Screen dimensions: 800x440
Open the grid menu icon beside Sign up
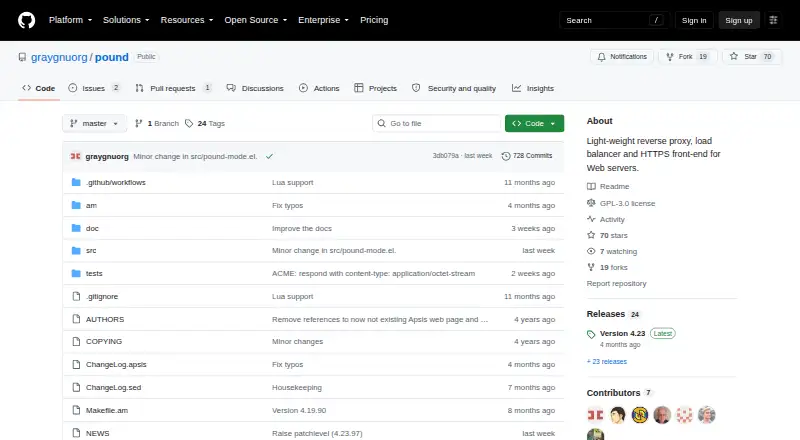click(773, 20)
